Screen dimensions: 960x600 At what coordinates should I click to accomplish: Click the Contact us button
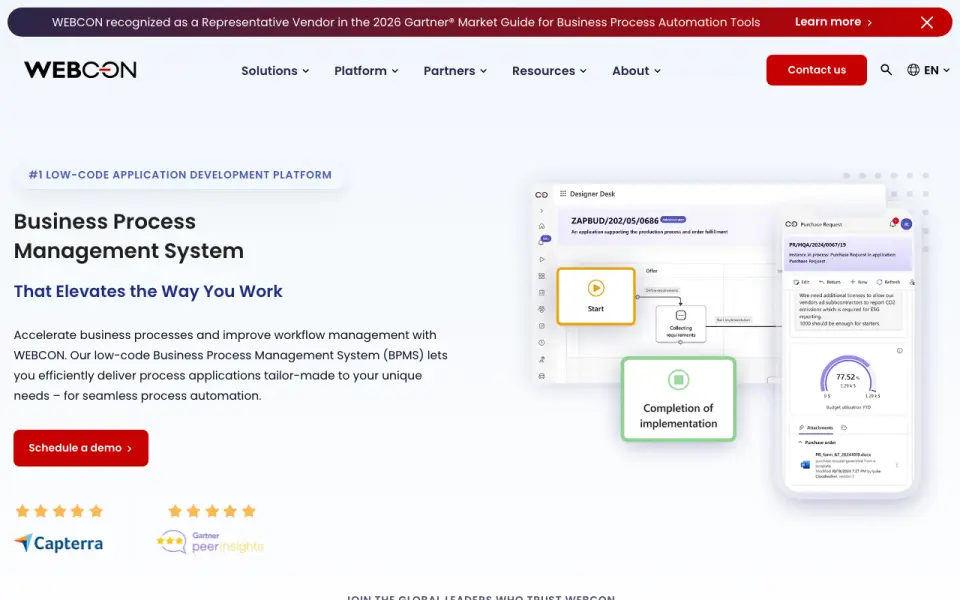click(816, 70)
